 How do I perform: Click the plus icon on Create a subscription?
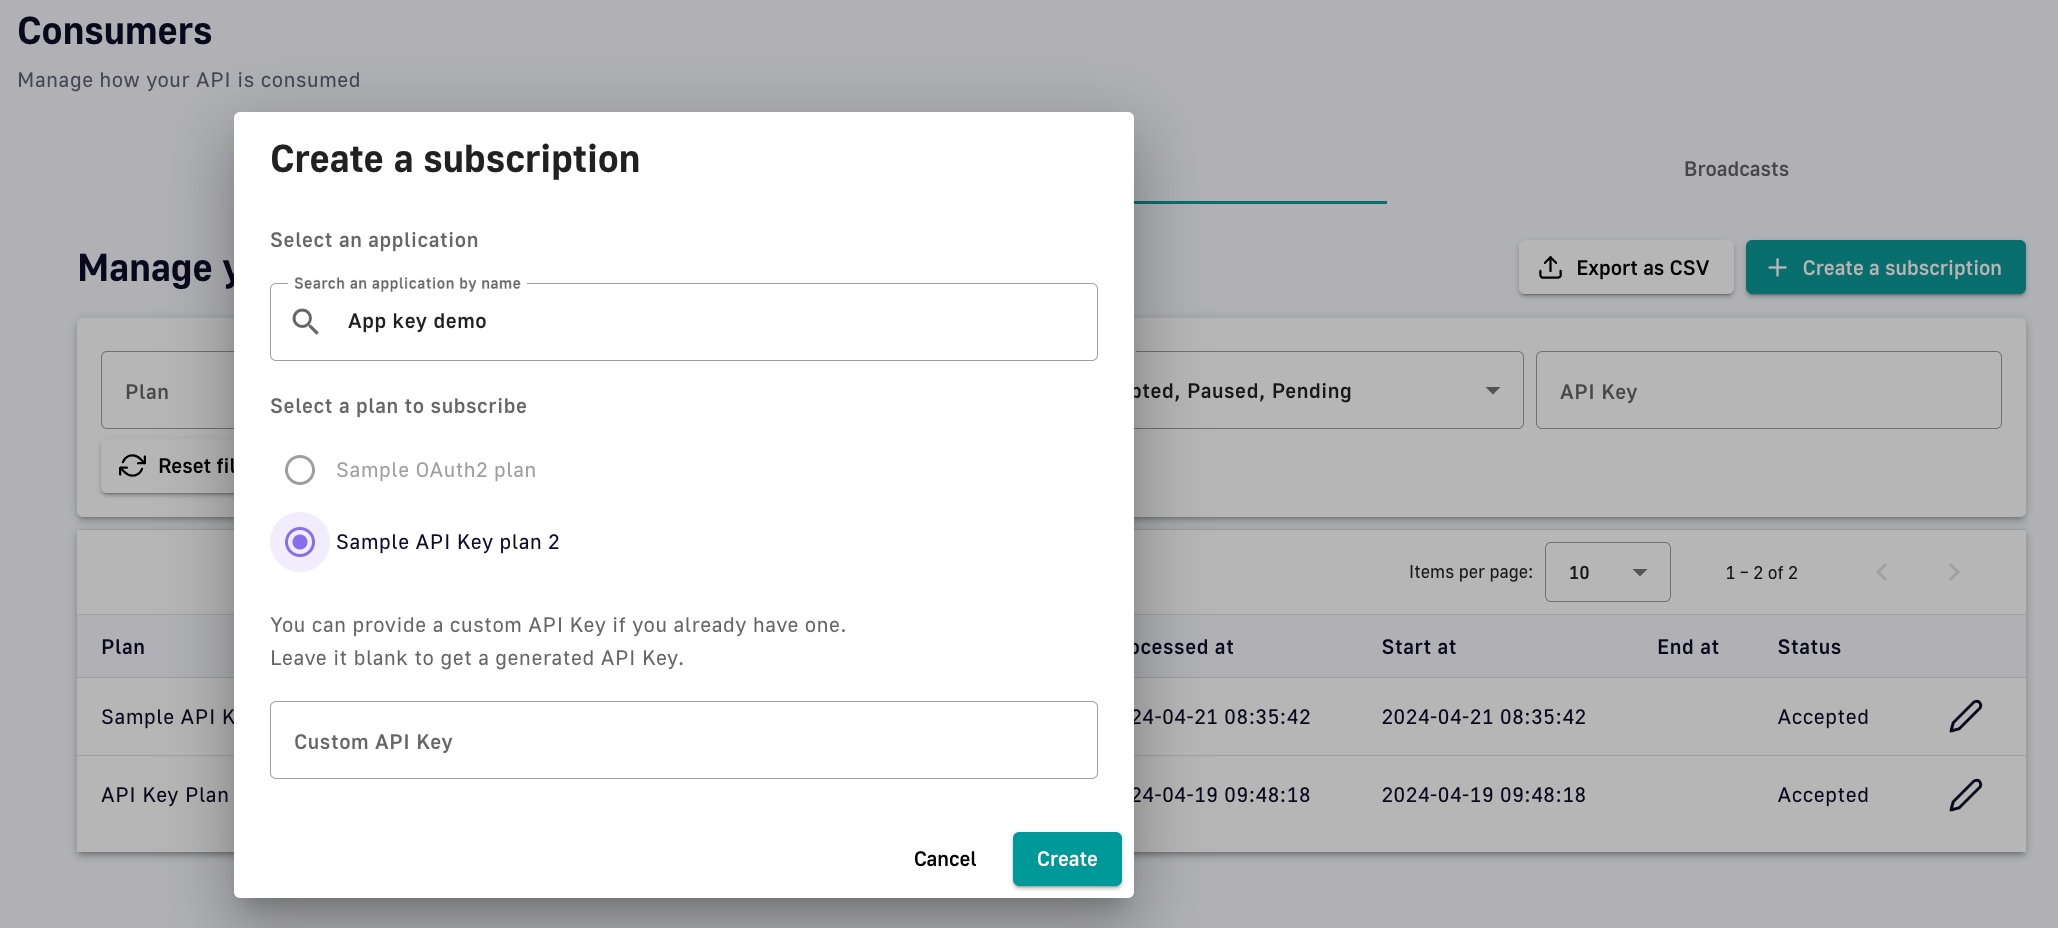coord(1777,268)
